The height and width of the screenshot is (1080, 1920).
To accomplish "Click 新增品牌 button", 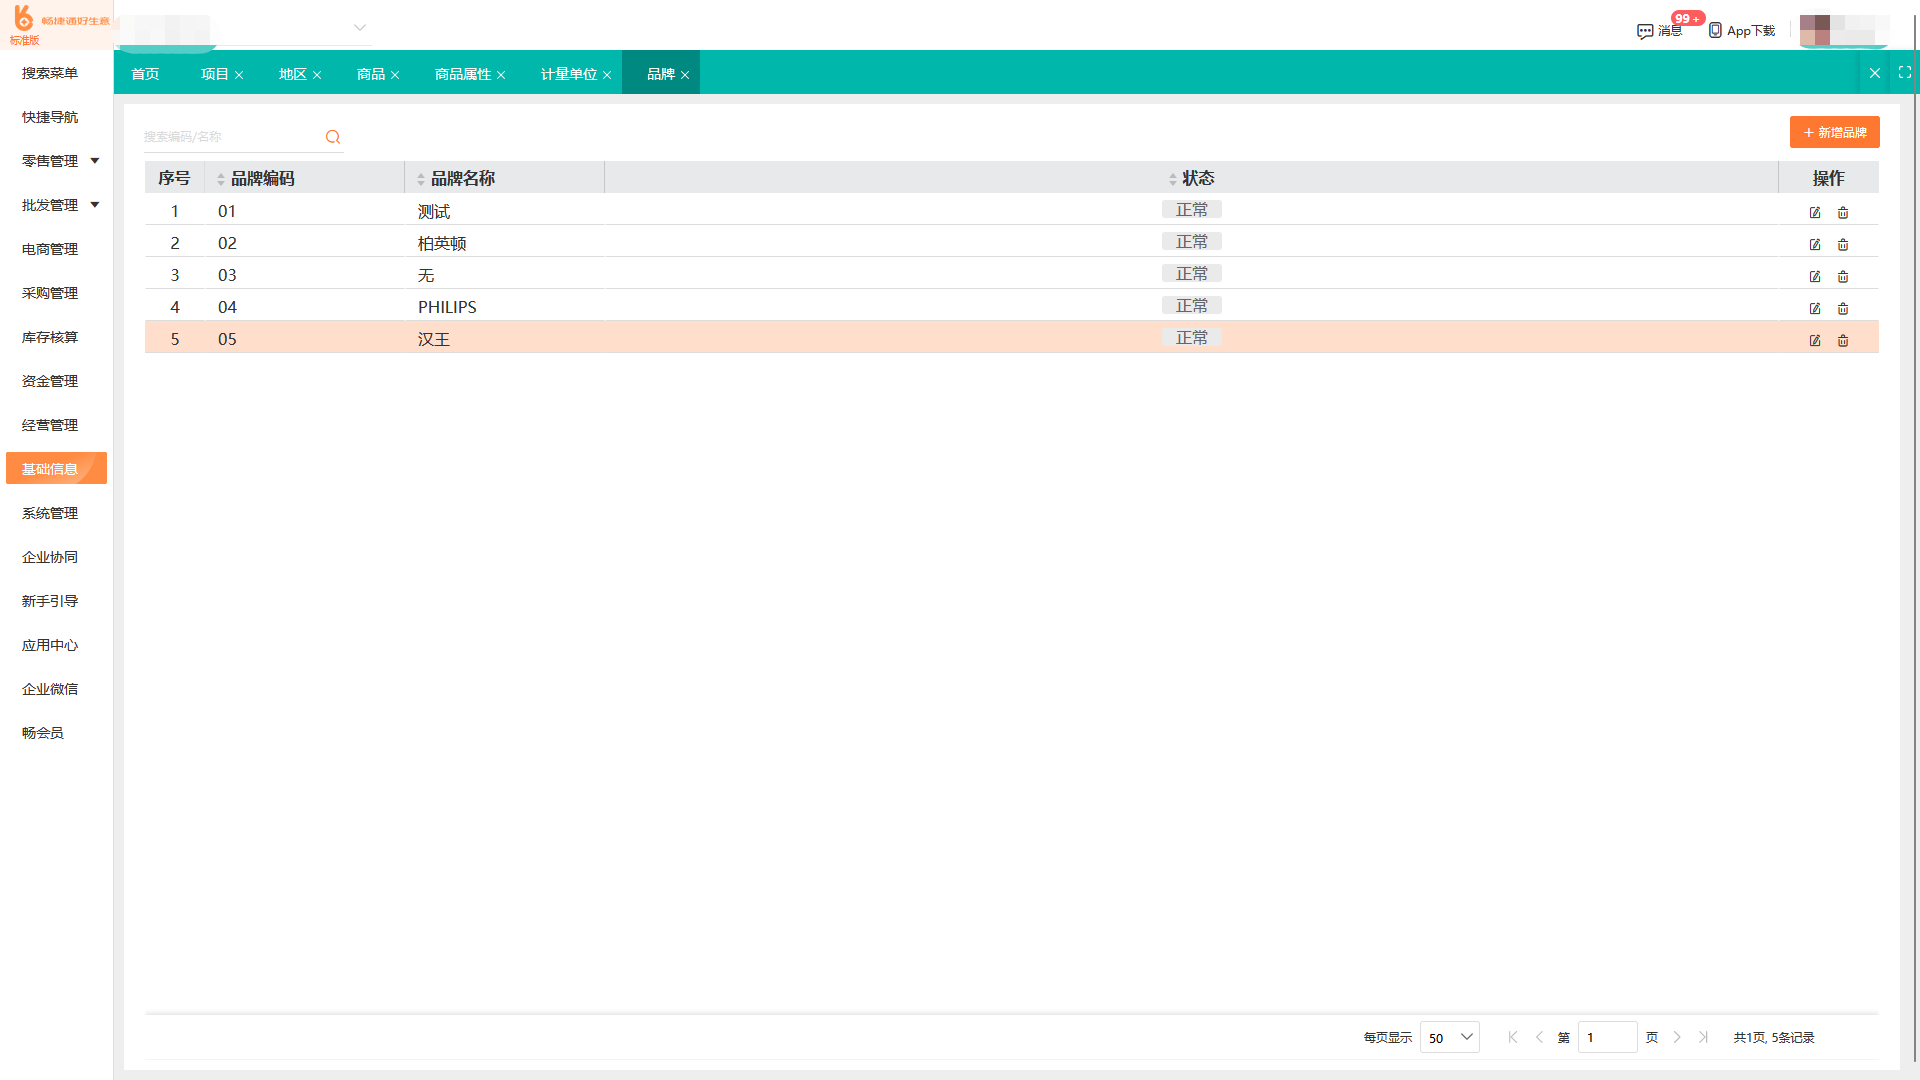I will coord(1834,132).
